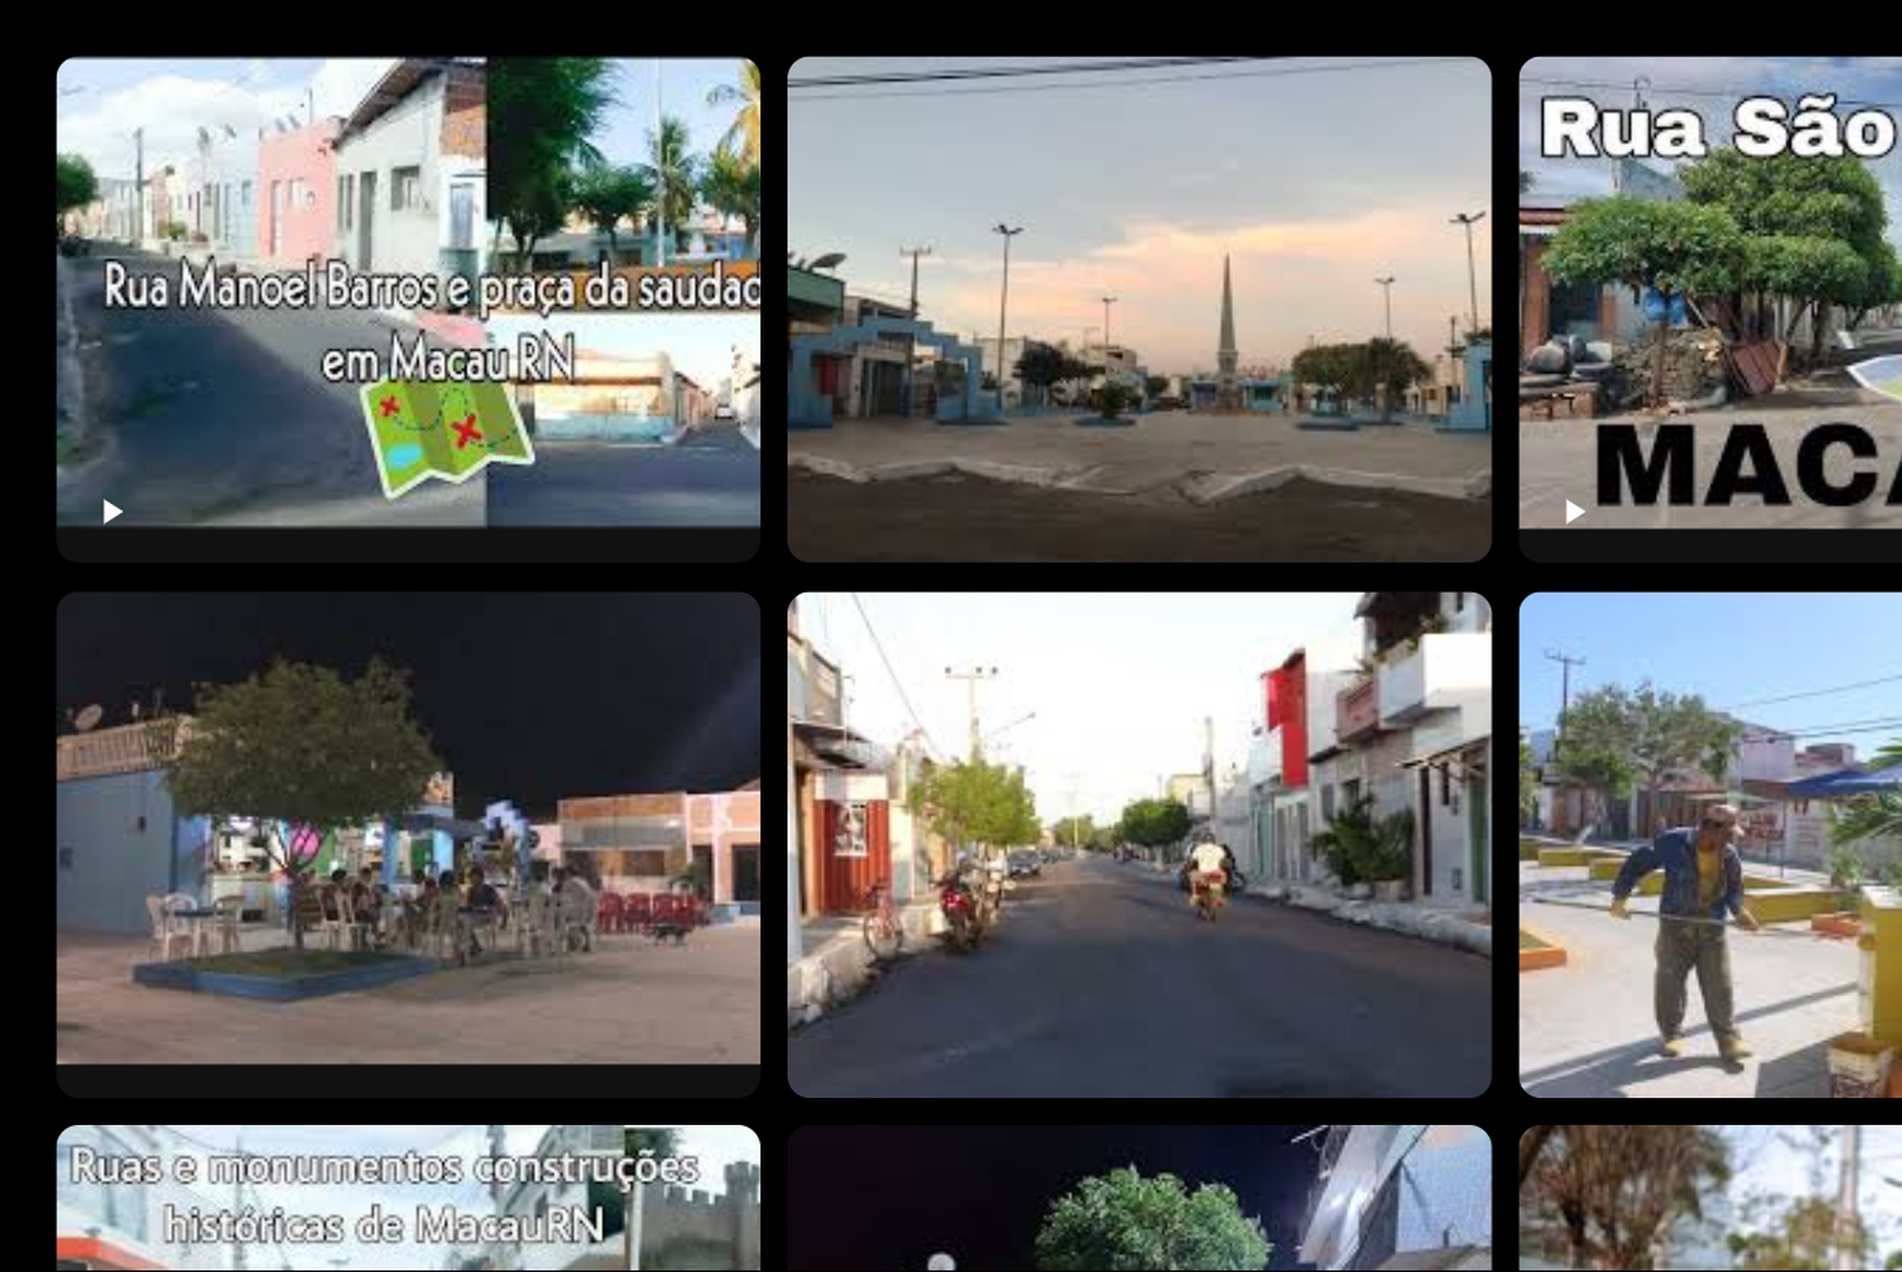
Task: Open the man sweeping sidewalk photo
Action: [1709, 843]
